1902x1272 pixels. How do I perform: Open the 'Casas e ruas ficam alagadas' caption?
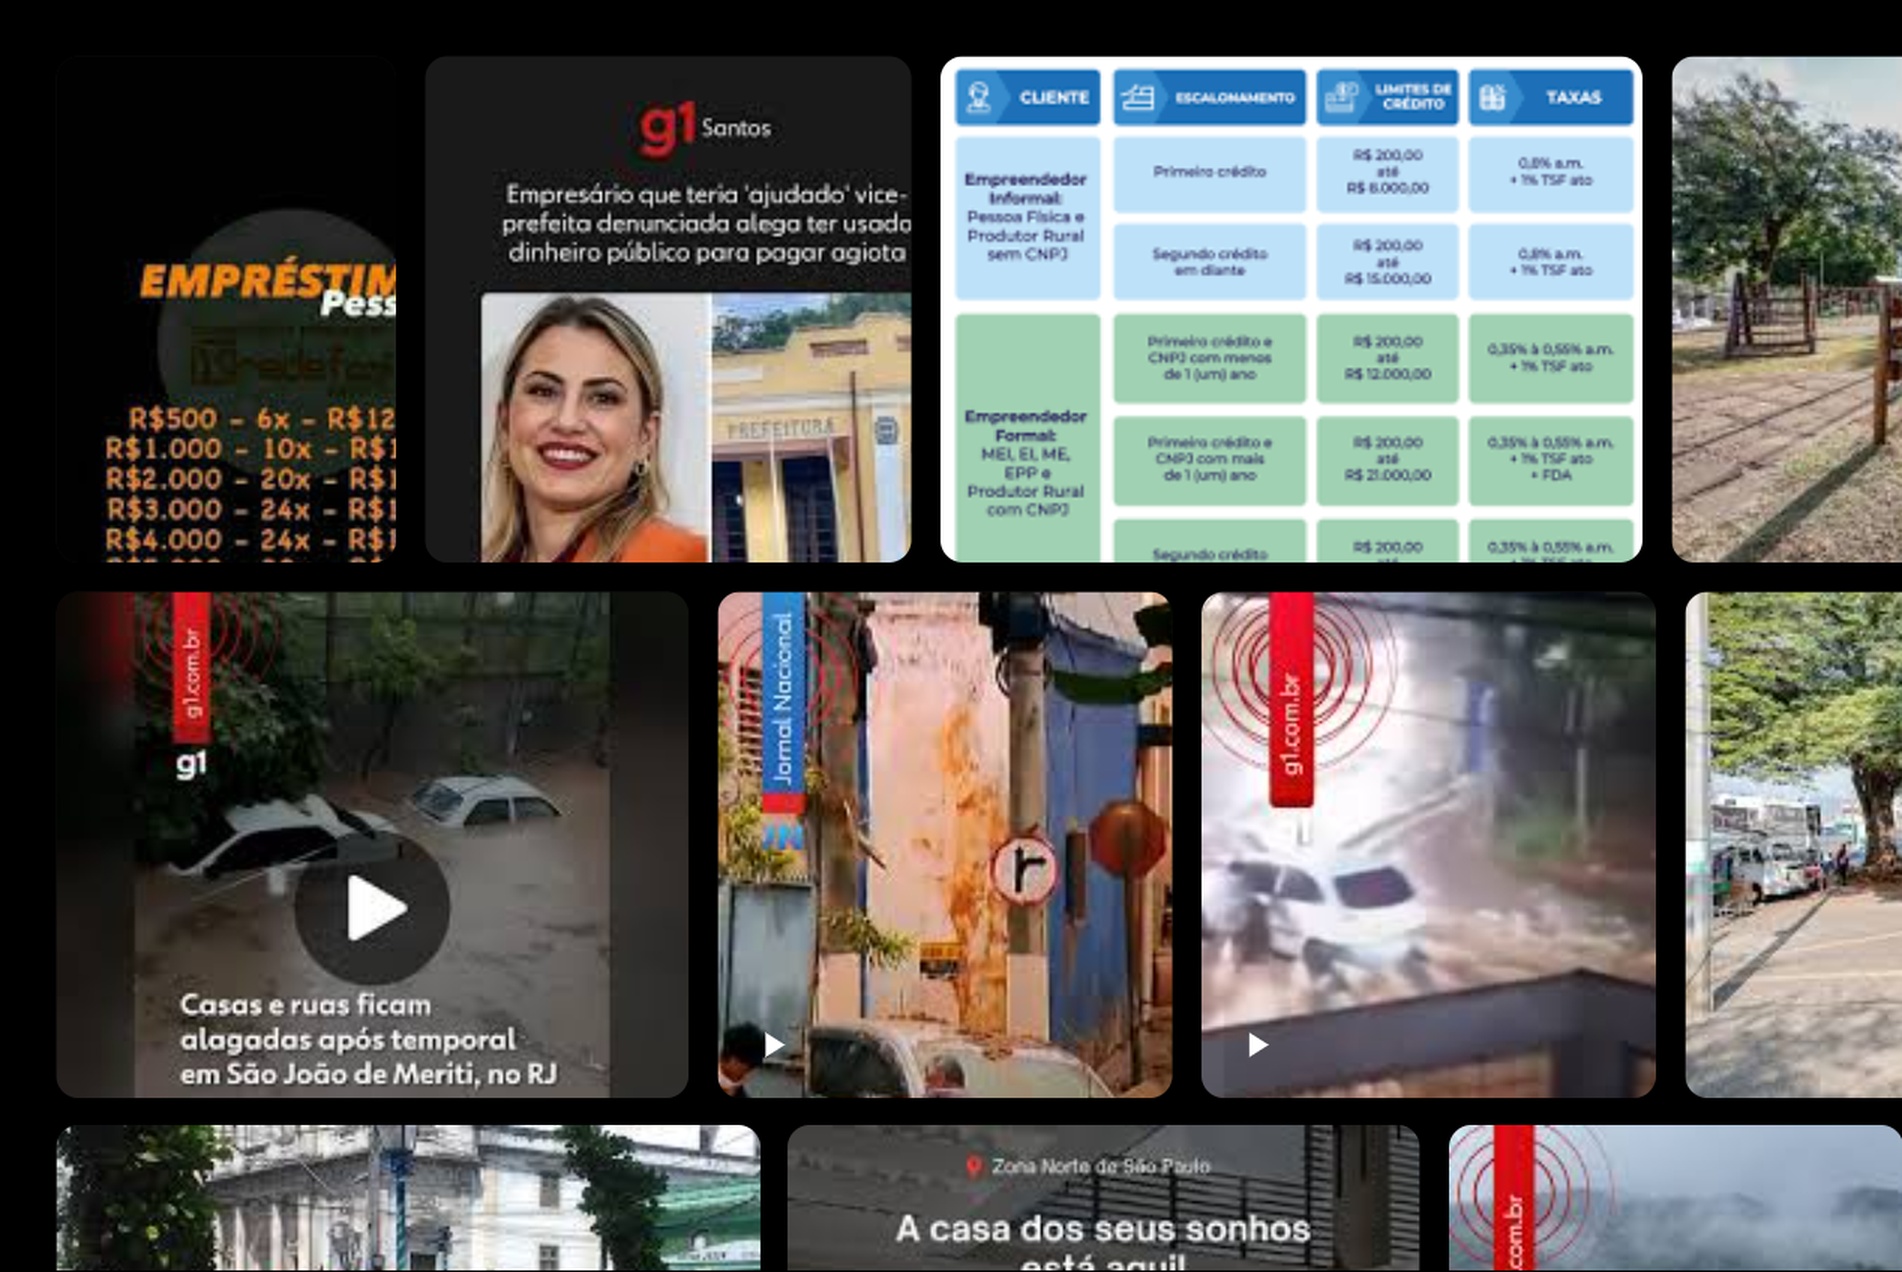[368, 1039]
